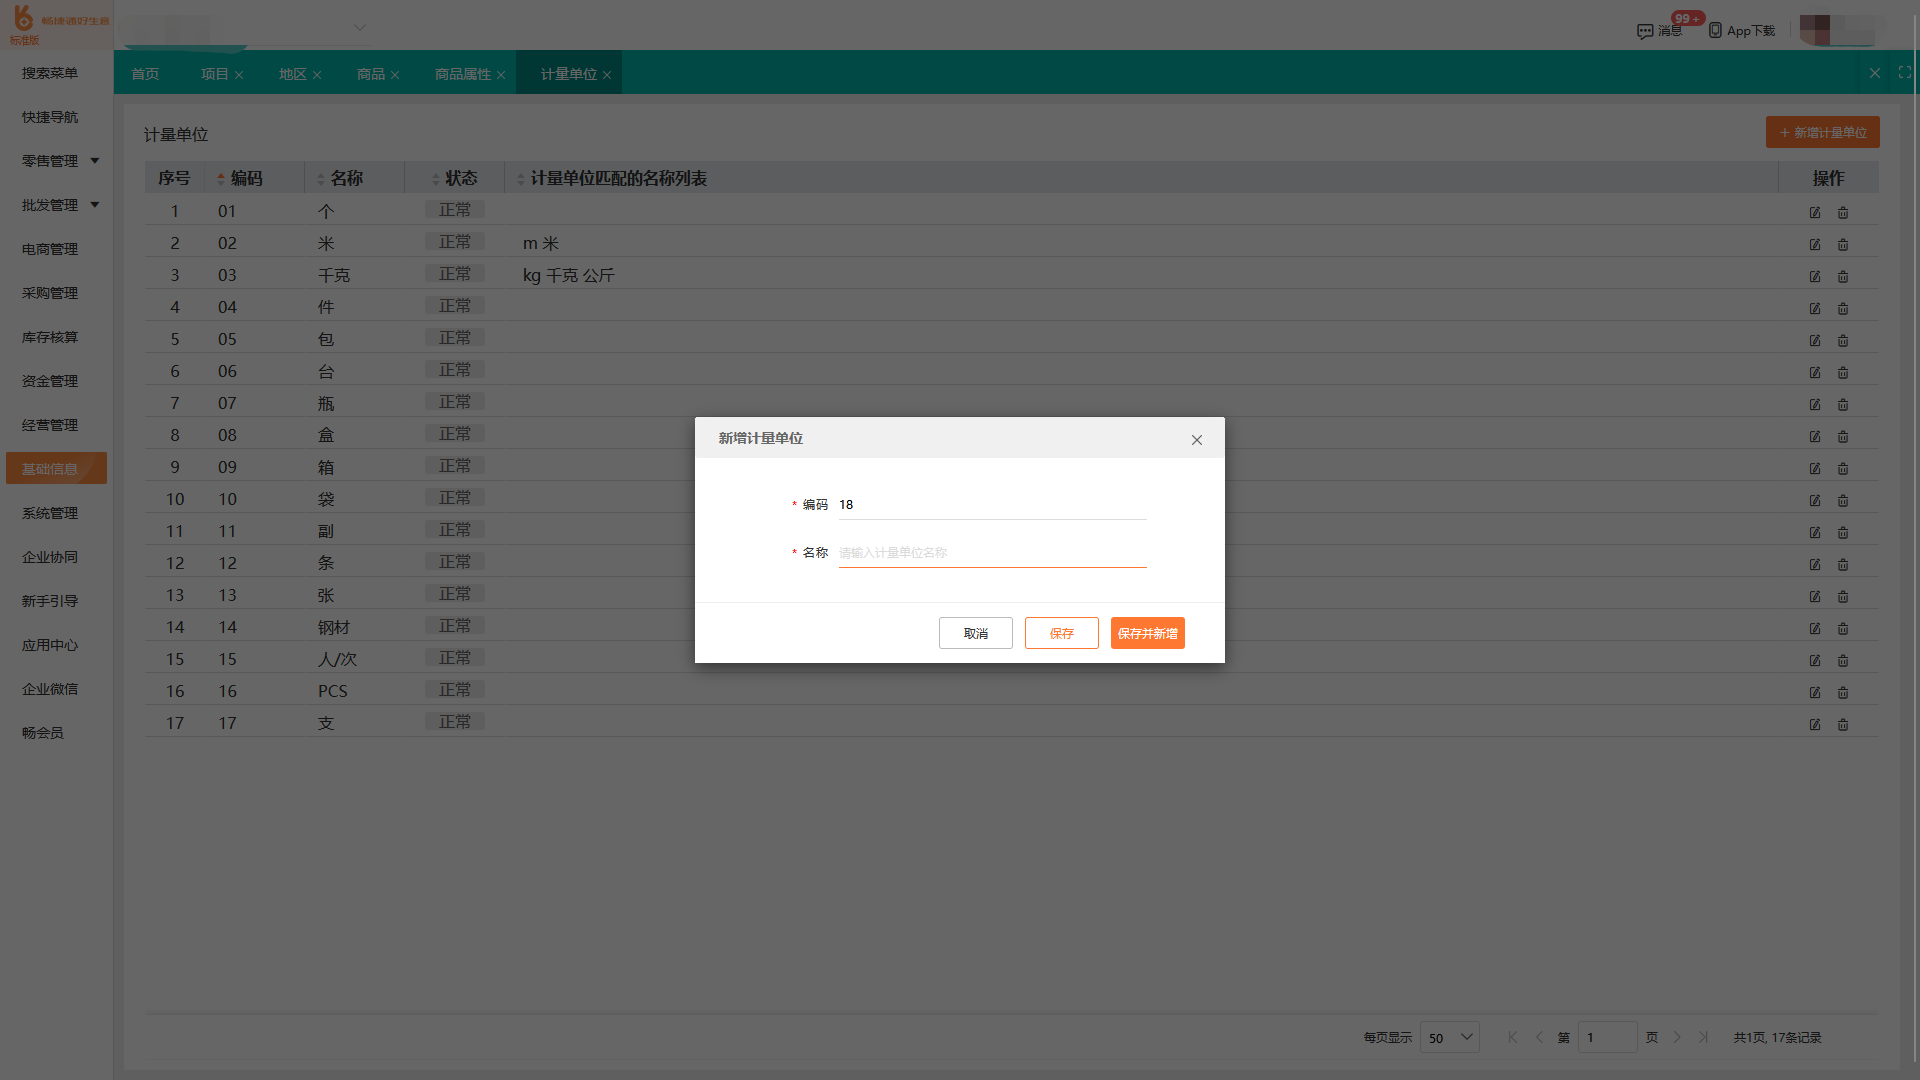1920x1080 pixels.
Task: Toggle the 商品 menu item
Action: [371, 73]
